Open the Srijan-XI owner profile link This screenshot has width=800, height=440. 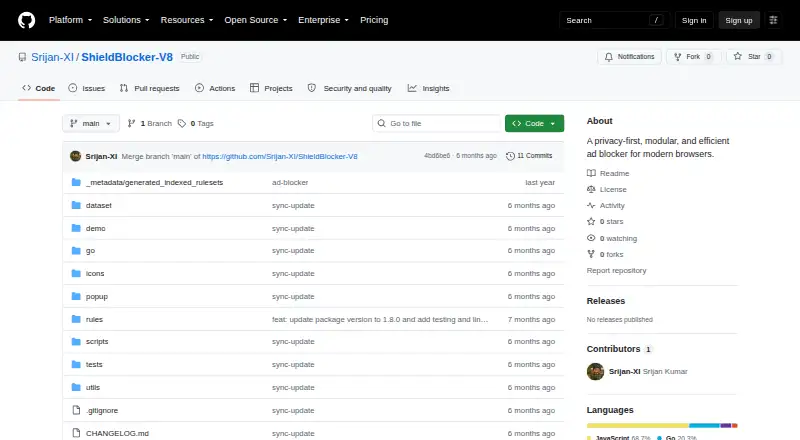pyautogui.click(x=52, y=57)
